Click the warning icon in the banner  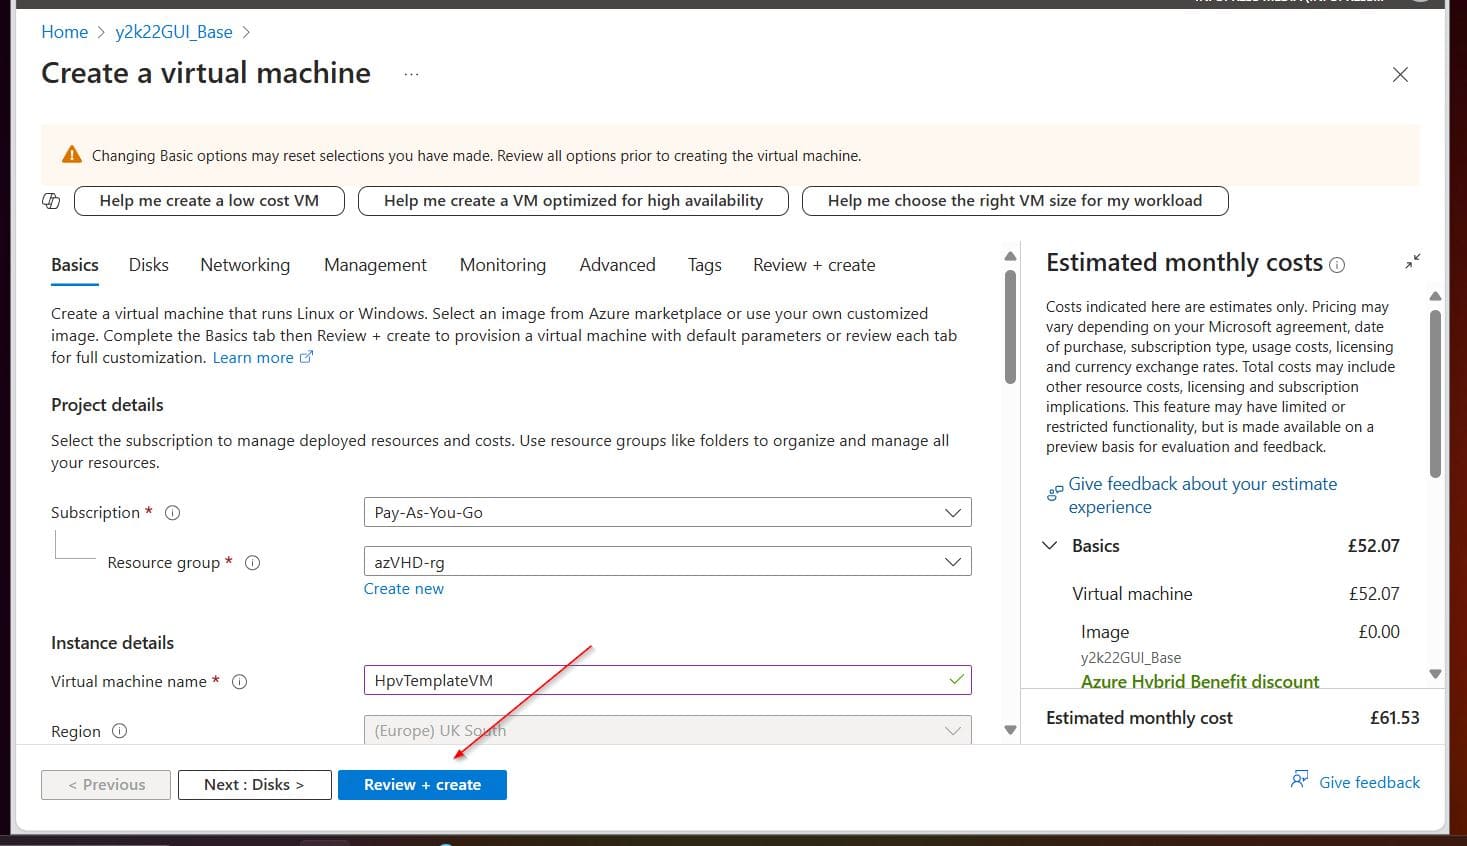71,153
